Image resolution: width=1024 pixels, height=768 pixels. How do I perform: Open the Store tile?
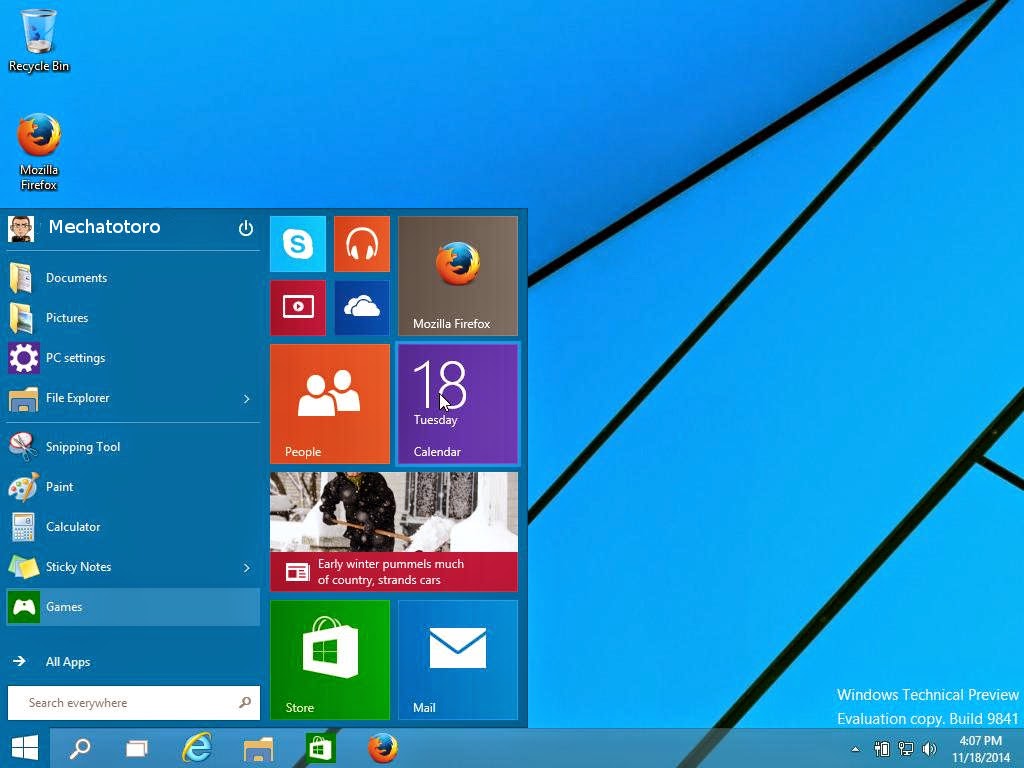330,660
